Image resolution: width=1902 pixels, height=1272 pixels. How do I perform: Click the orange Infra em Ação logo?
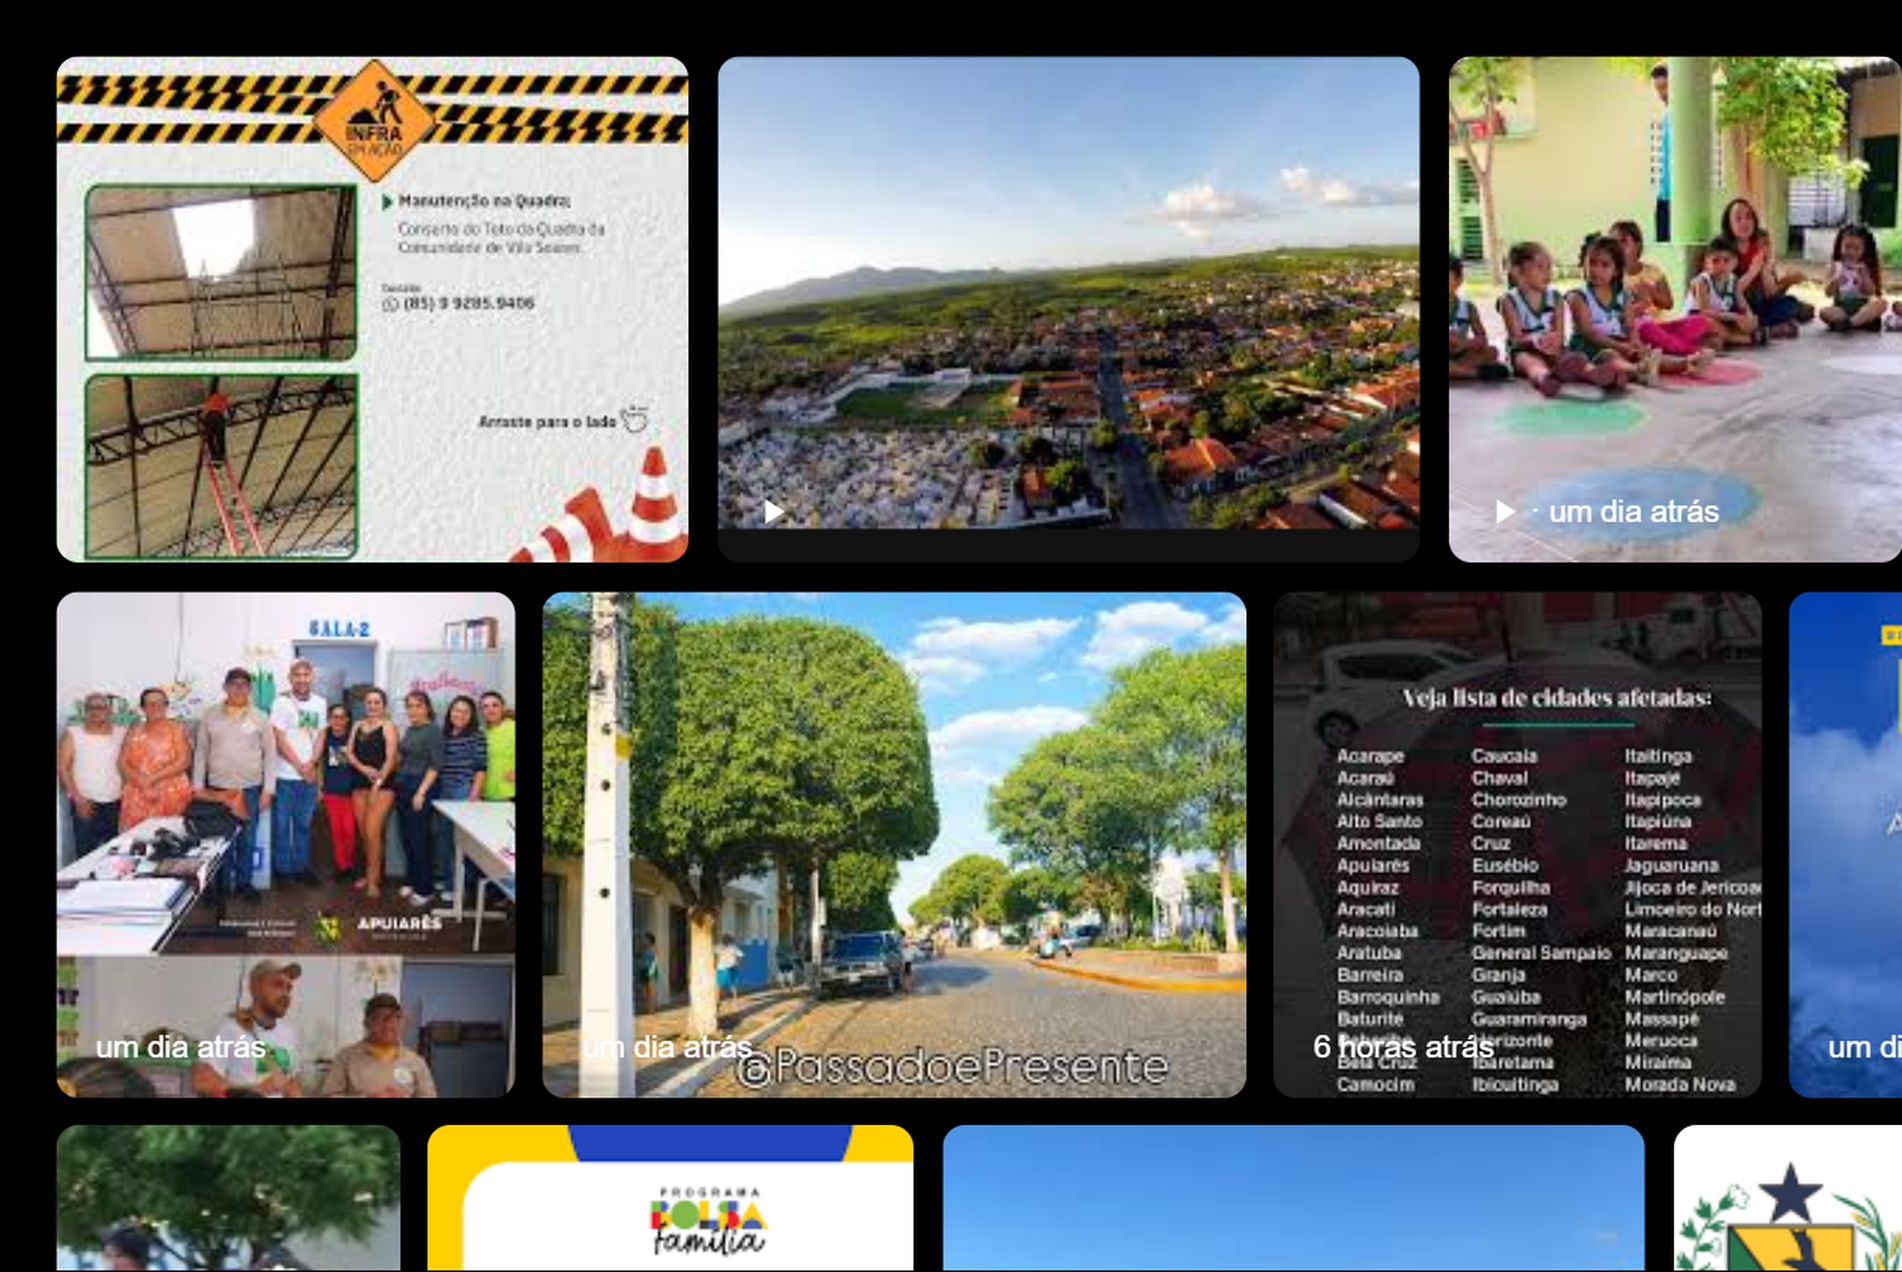373,122
